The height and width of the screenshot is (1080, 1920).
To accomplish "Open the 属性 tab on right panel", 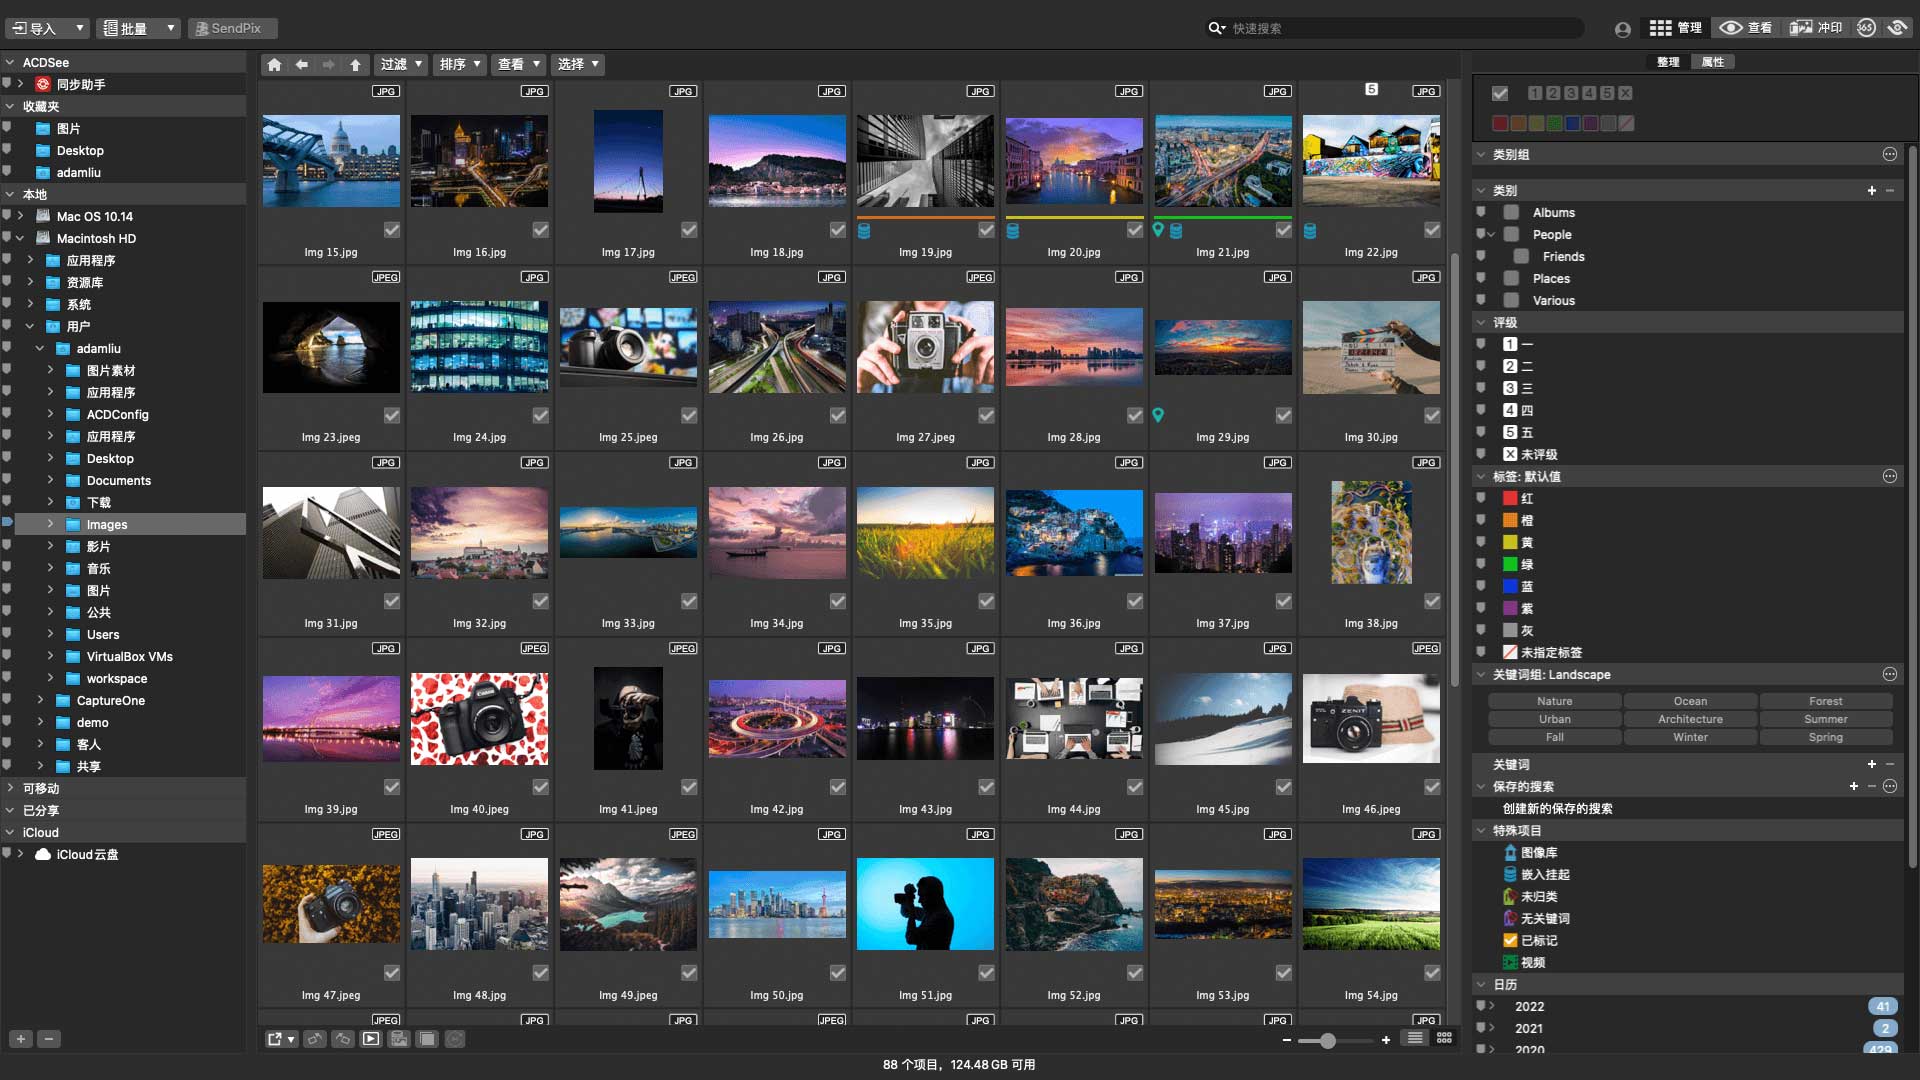I will coord(1713,61).
